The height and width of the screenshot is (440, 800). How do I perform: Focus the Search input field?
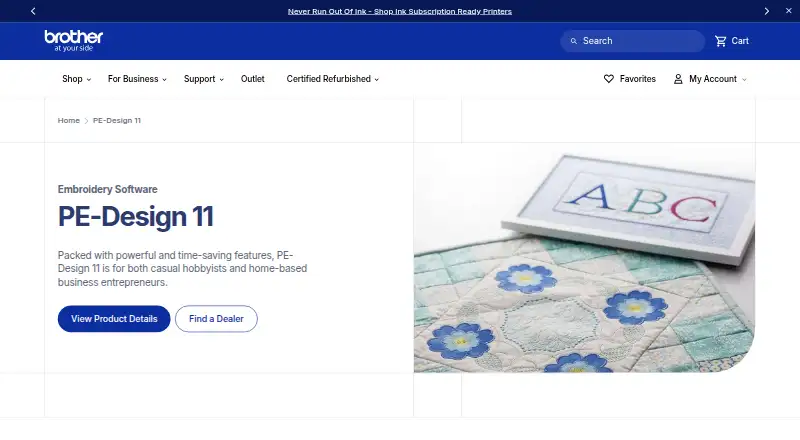pyautogui.click(x=633, y=41)
